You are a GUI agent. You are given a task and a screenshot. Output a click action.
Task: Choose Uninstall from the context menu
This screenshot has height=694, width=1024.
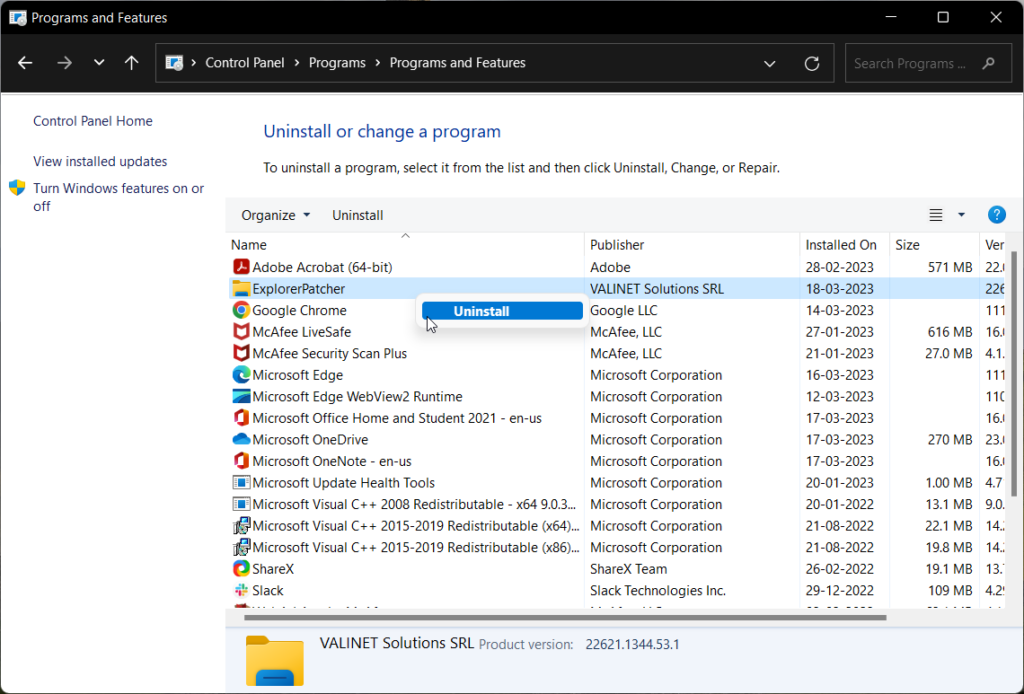pos(502,311)
